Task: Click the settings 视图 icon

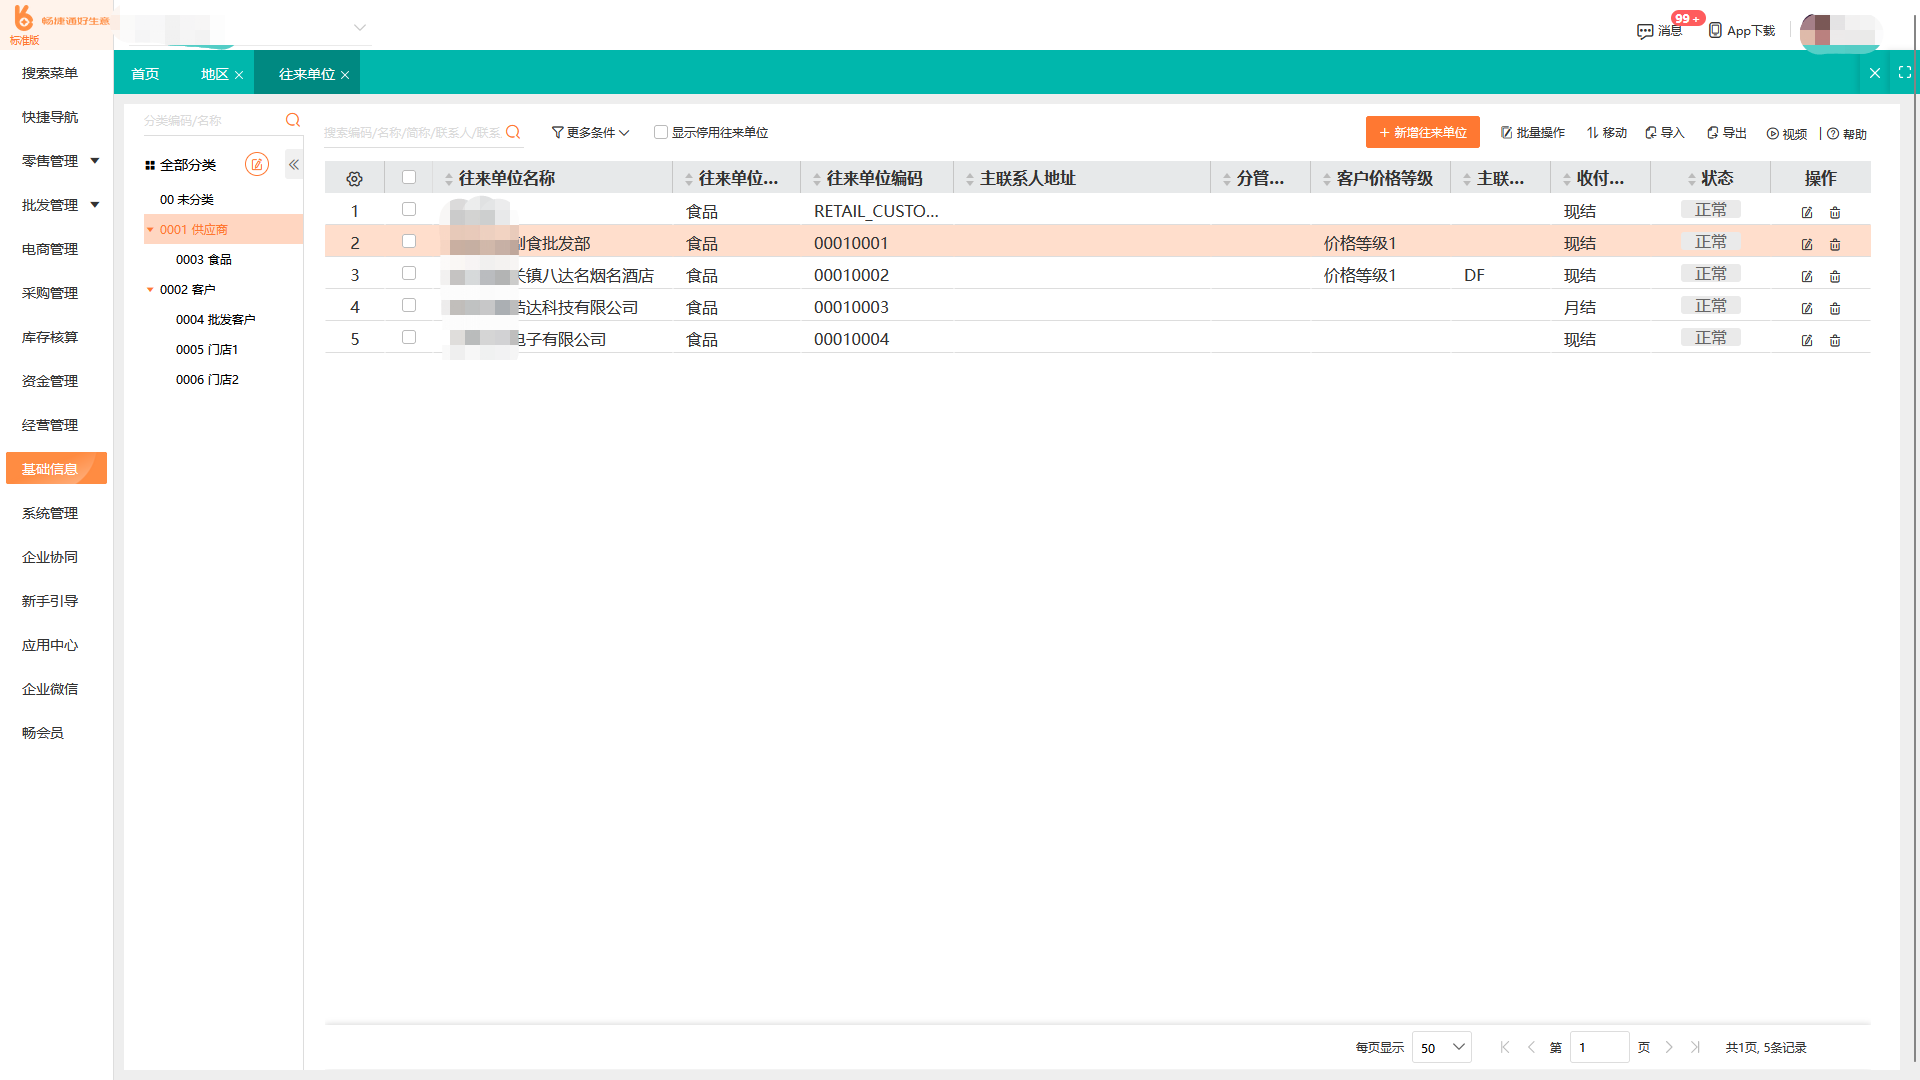Action: [355, 178]
